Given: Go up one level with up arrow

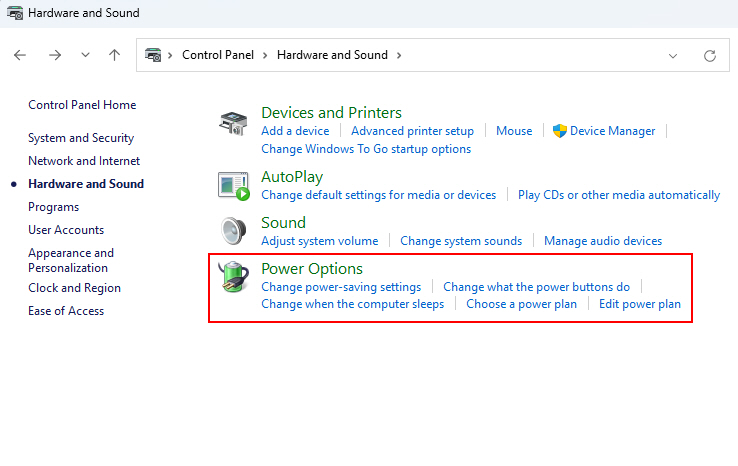Looking at the screenshot, I should click(114, 55).
